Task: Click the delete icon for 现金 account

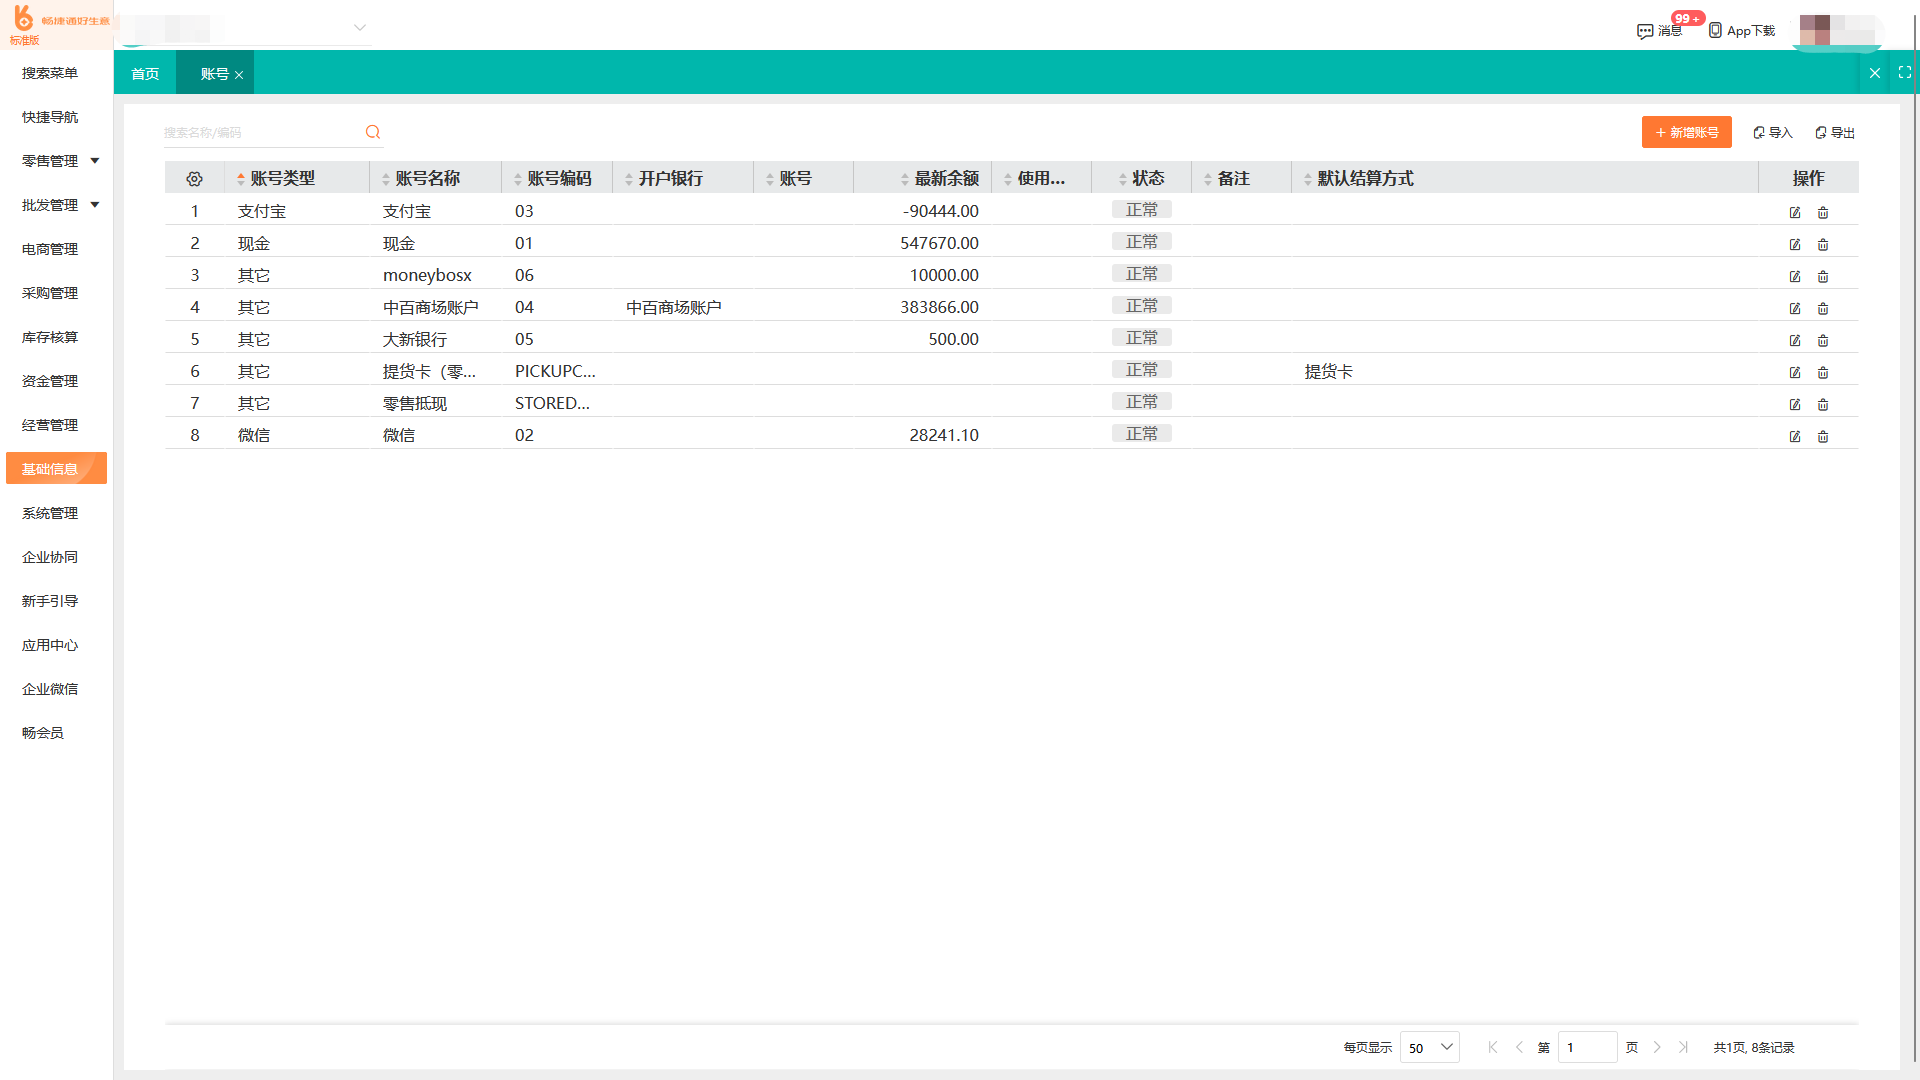Action: pos(1824,243)
